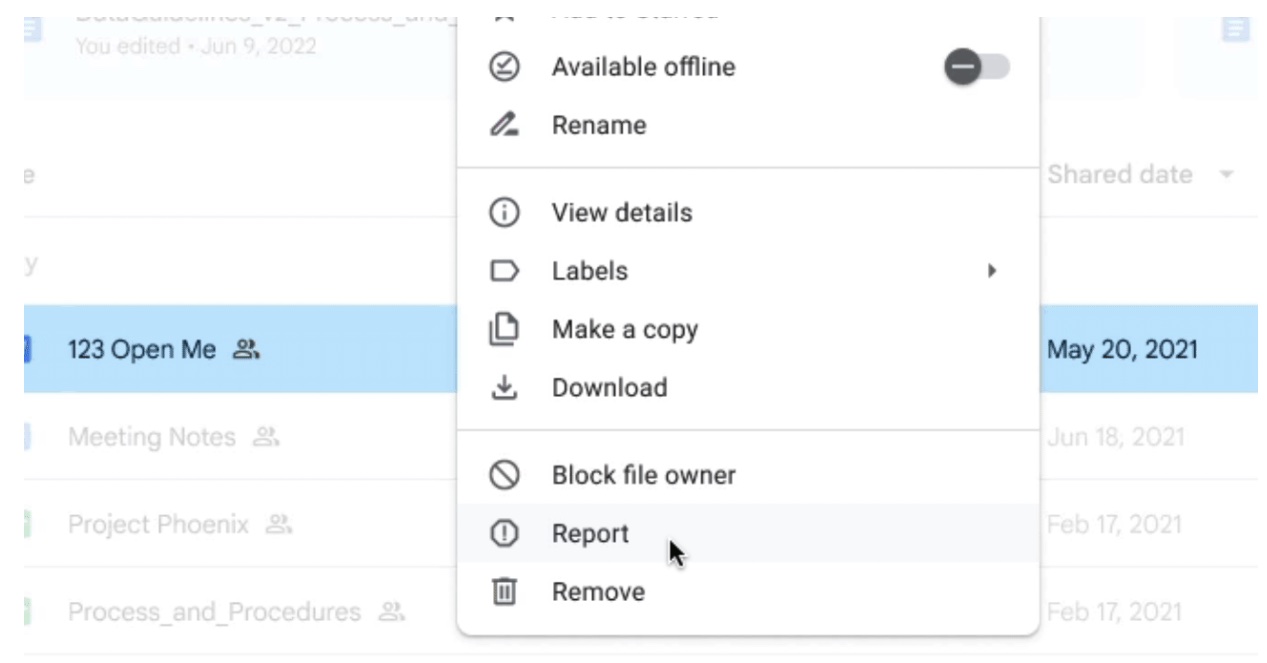The image size is (1267, 663).
Task: Expand the Labels submenu arrow
Action: [x=991, y=271]
